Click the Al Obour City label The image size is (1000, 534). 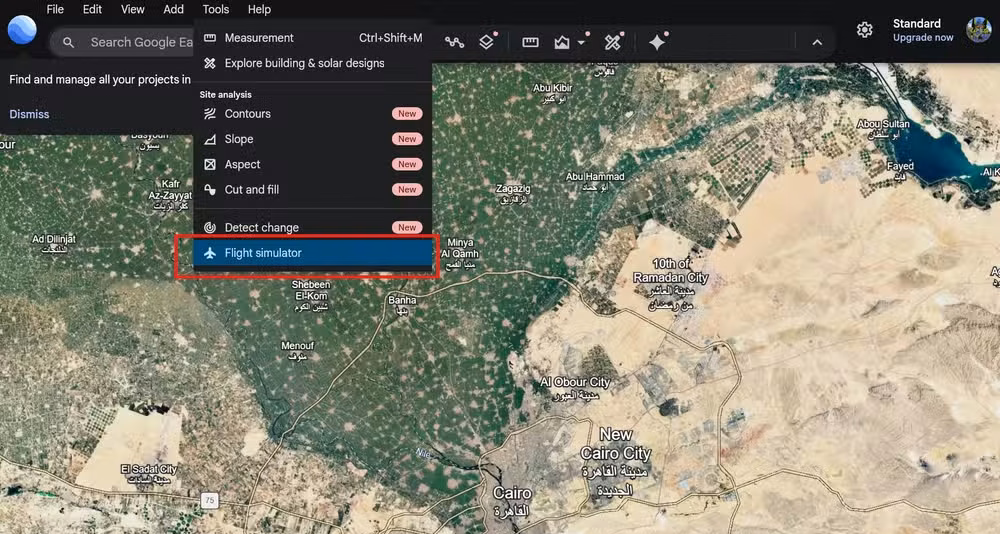(x=575, y=388)
